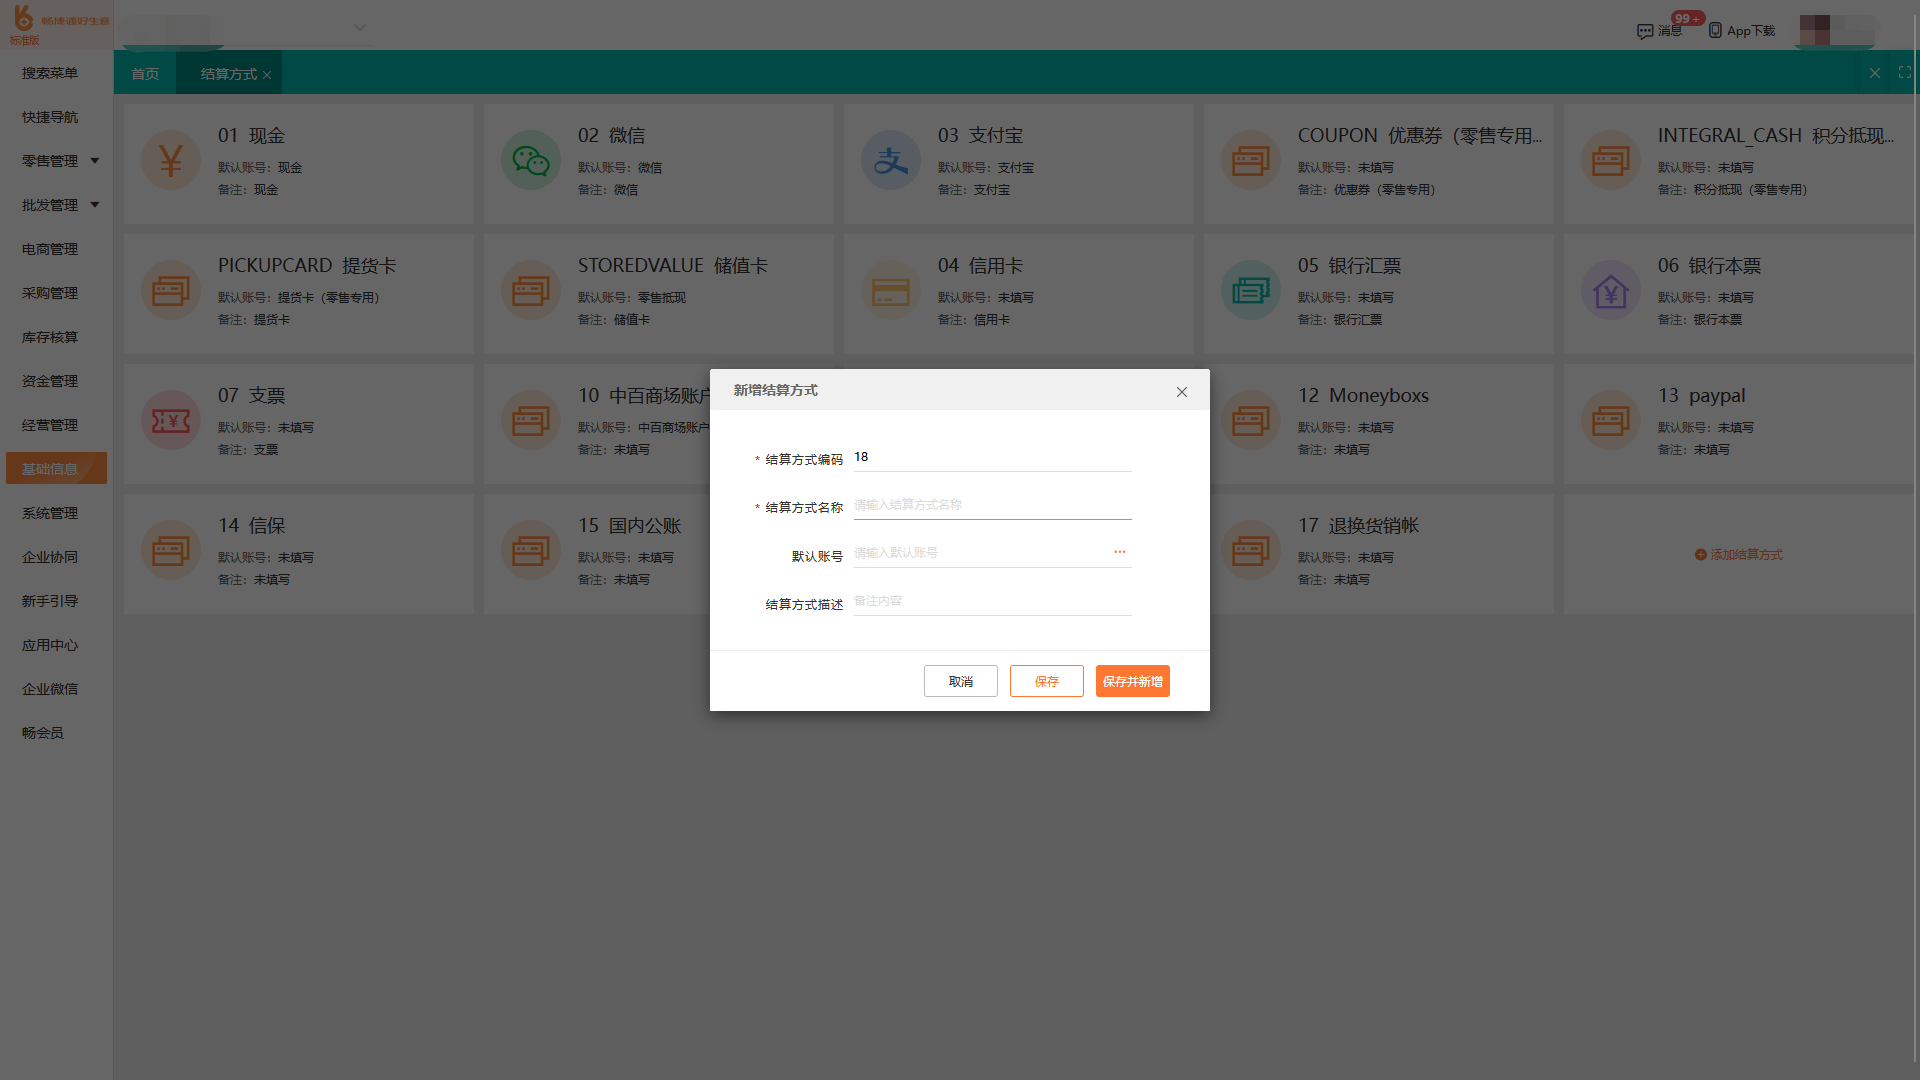This screenshot has width=1920, height=1080.
Task: Select 基础信息 sidebar menu item
Action: pos(54,468)
